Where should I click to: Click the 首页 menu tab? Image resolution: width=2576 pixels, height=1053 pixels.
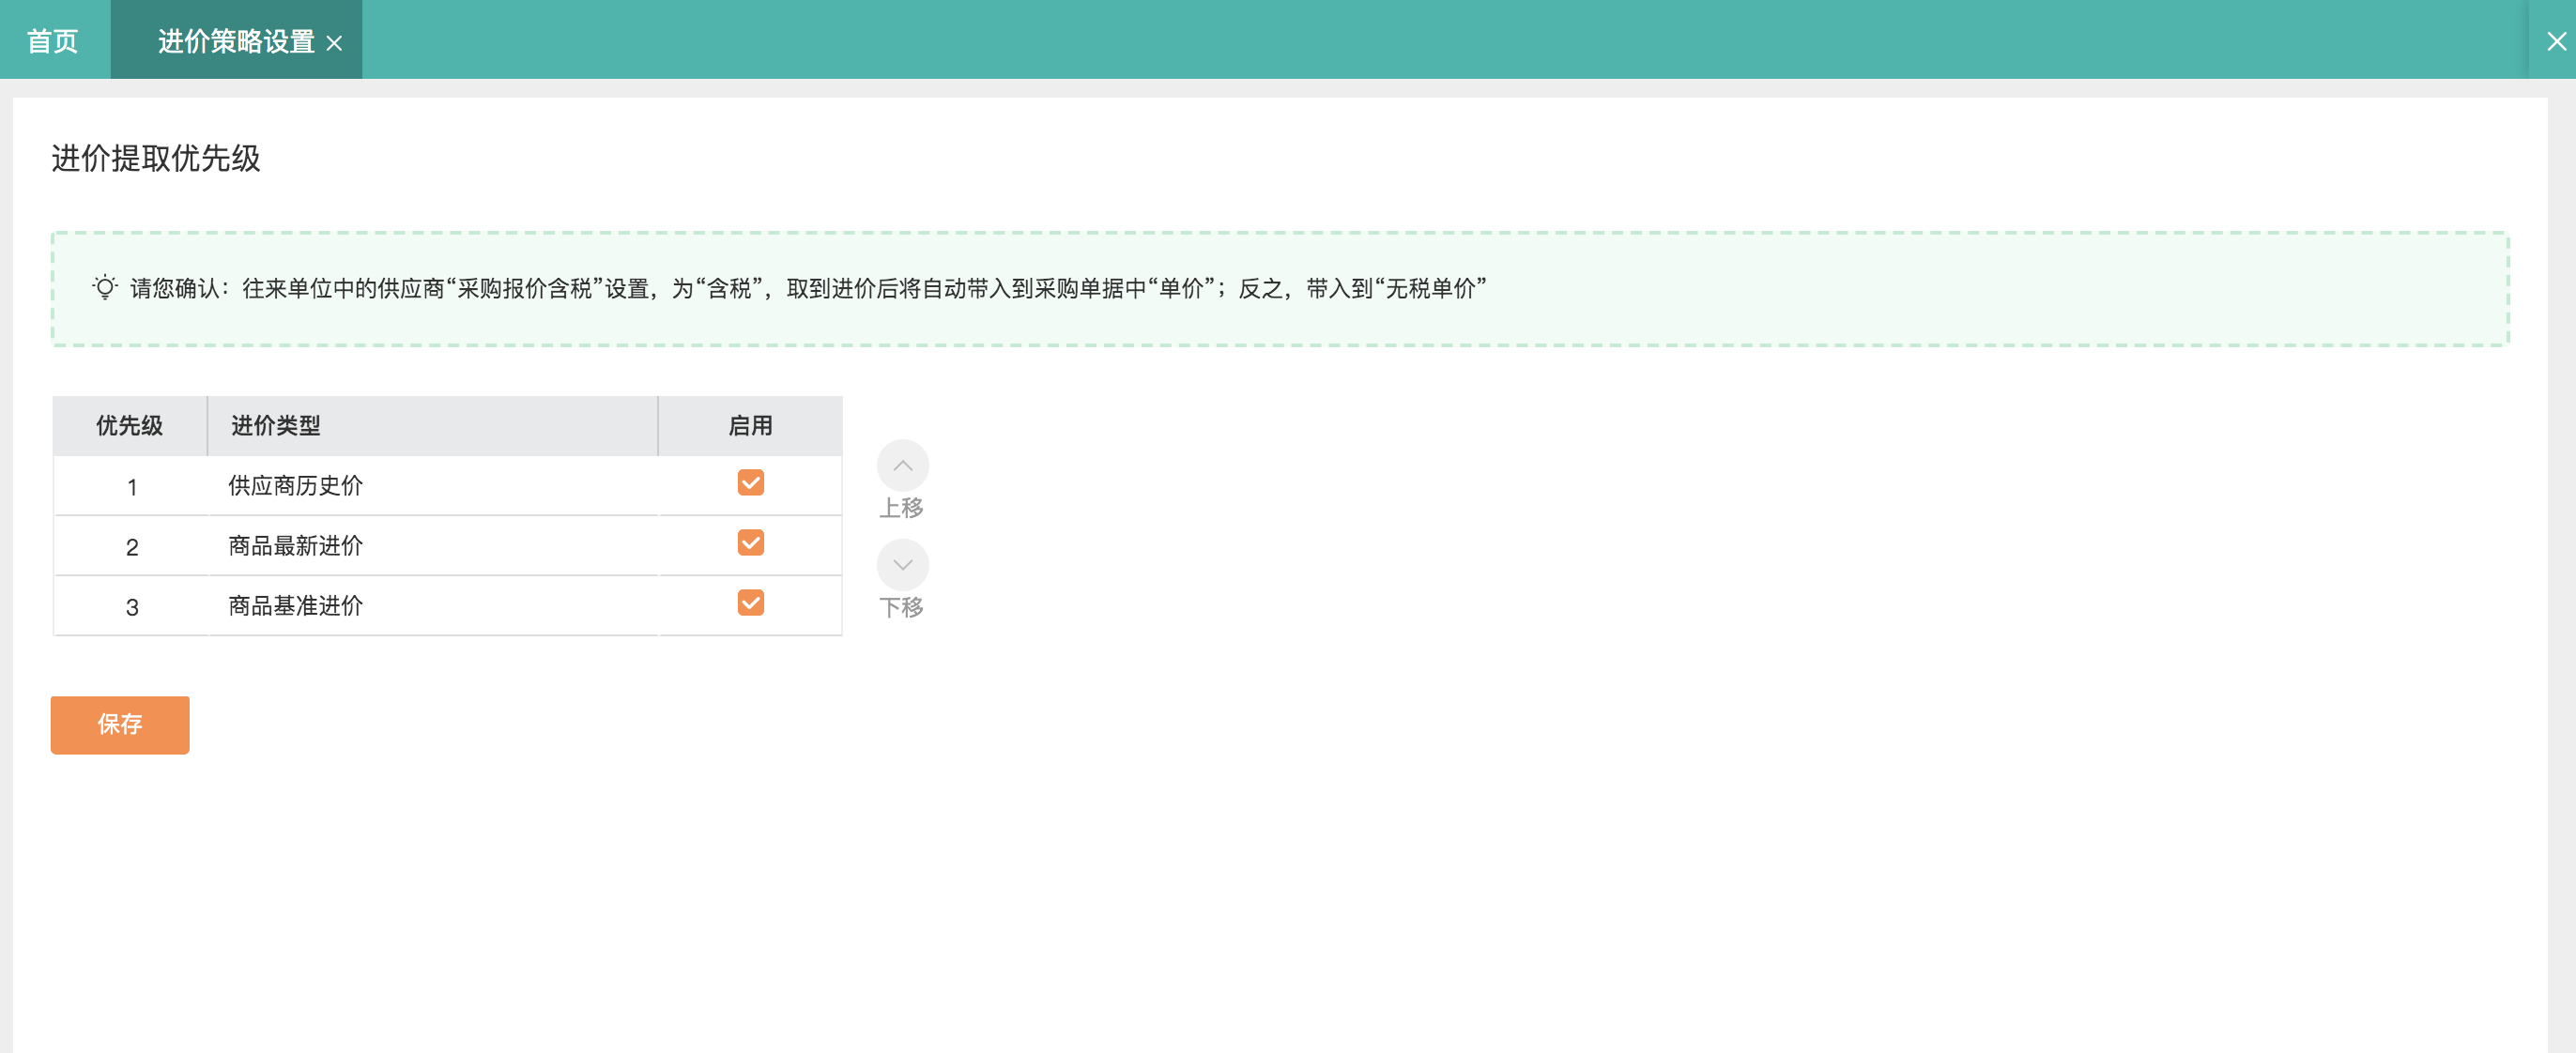[x=56, y=43]
